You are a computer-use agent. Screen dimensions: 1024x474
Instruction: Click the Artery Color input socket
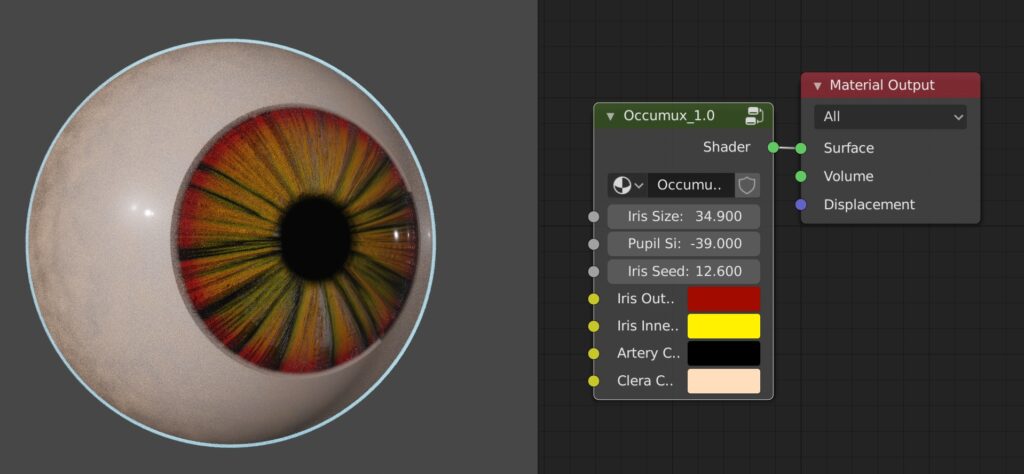click(x=594, y=354)
